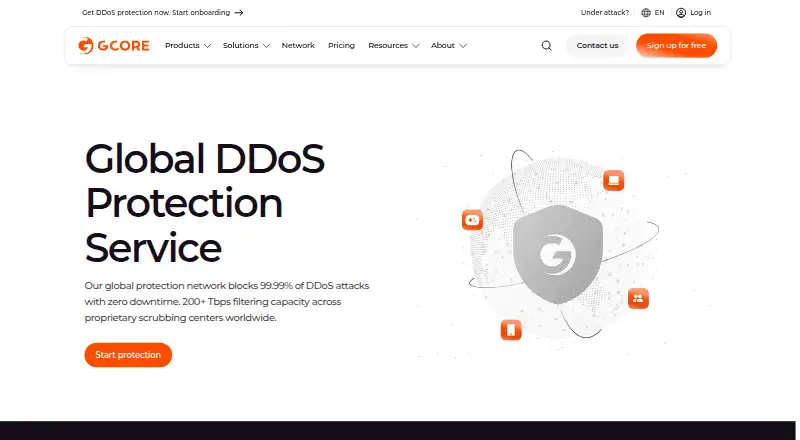Expand the Solutions dropdown chevron
800x440 pixels.
[x=266, y=46]
